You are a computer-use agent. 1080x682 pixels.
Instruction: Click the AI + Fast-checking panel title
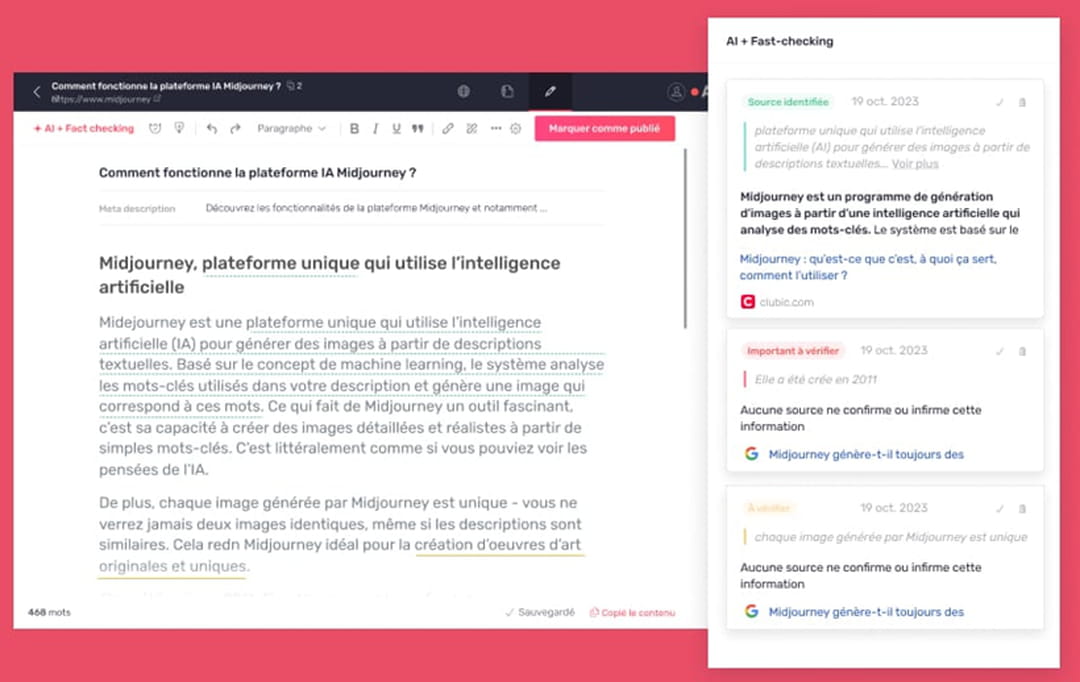pyautogui.click(x=780, y=41)
